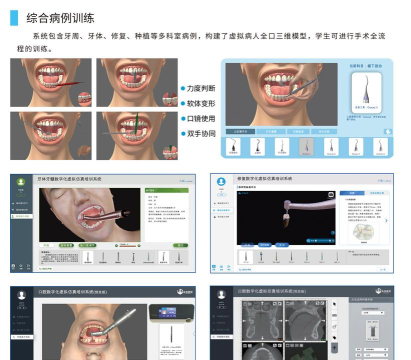Click home icon at endodontic sidebar bottom
This screenshot has width=411, height=360.
[x=21, y=266]
